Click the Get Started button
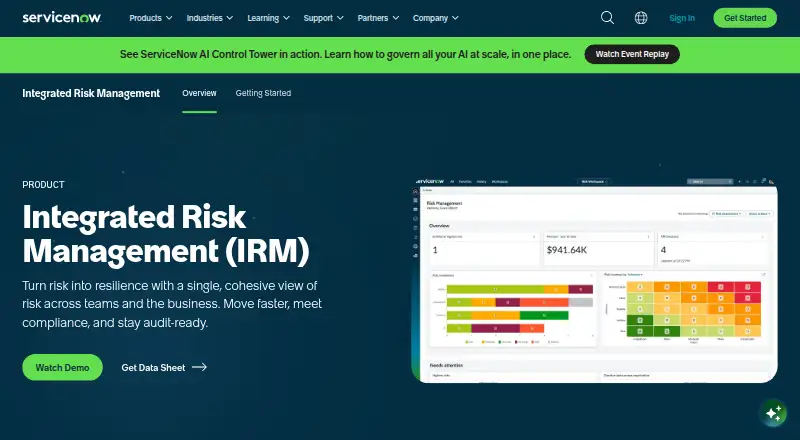800x440 pixels. coord(745,18)
